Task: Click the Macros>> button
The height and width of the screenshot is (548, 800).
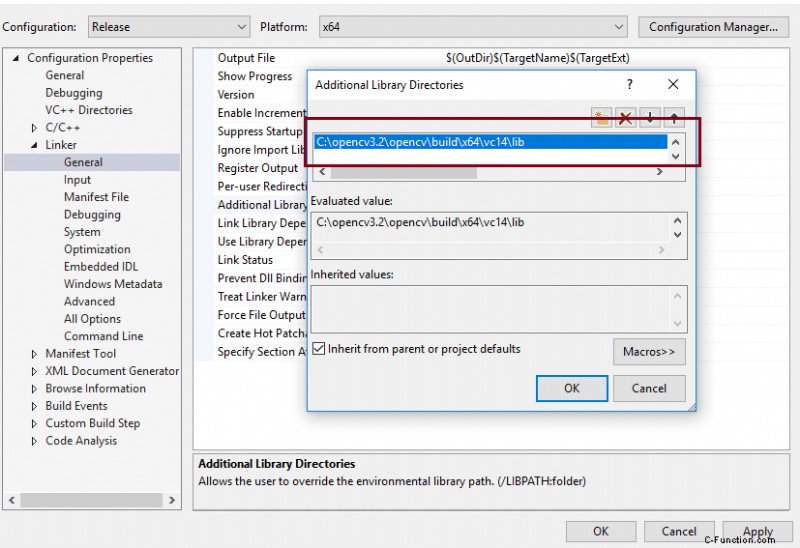Action: tap(648, 352)
